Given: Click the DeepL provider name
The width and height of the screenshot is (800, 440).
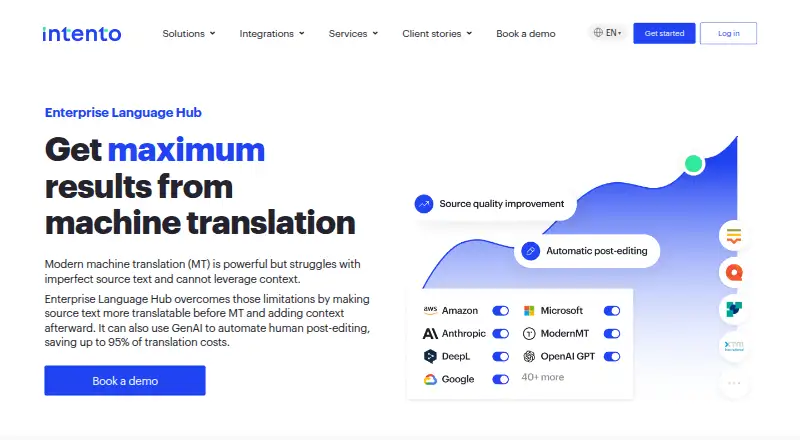Looking at the screenshot, I should [x=456, y=356].
